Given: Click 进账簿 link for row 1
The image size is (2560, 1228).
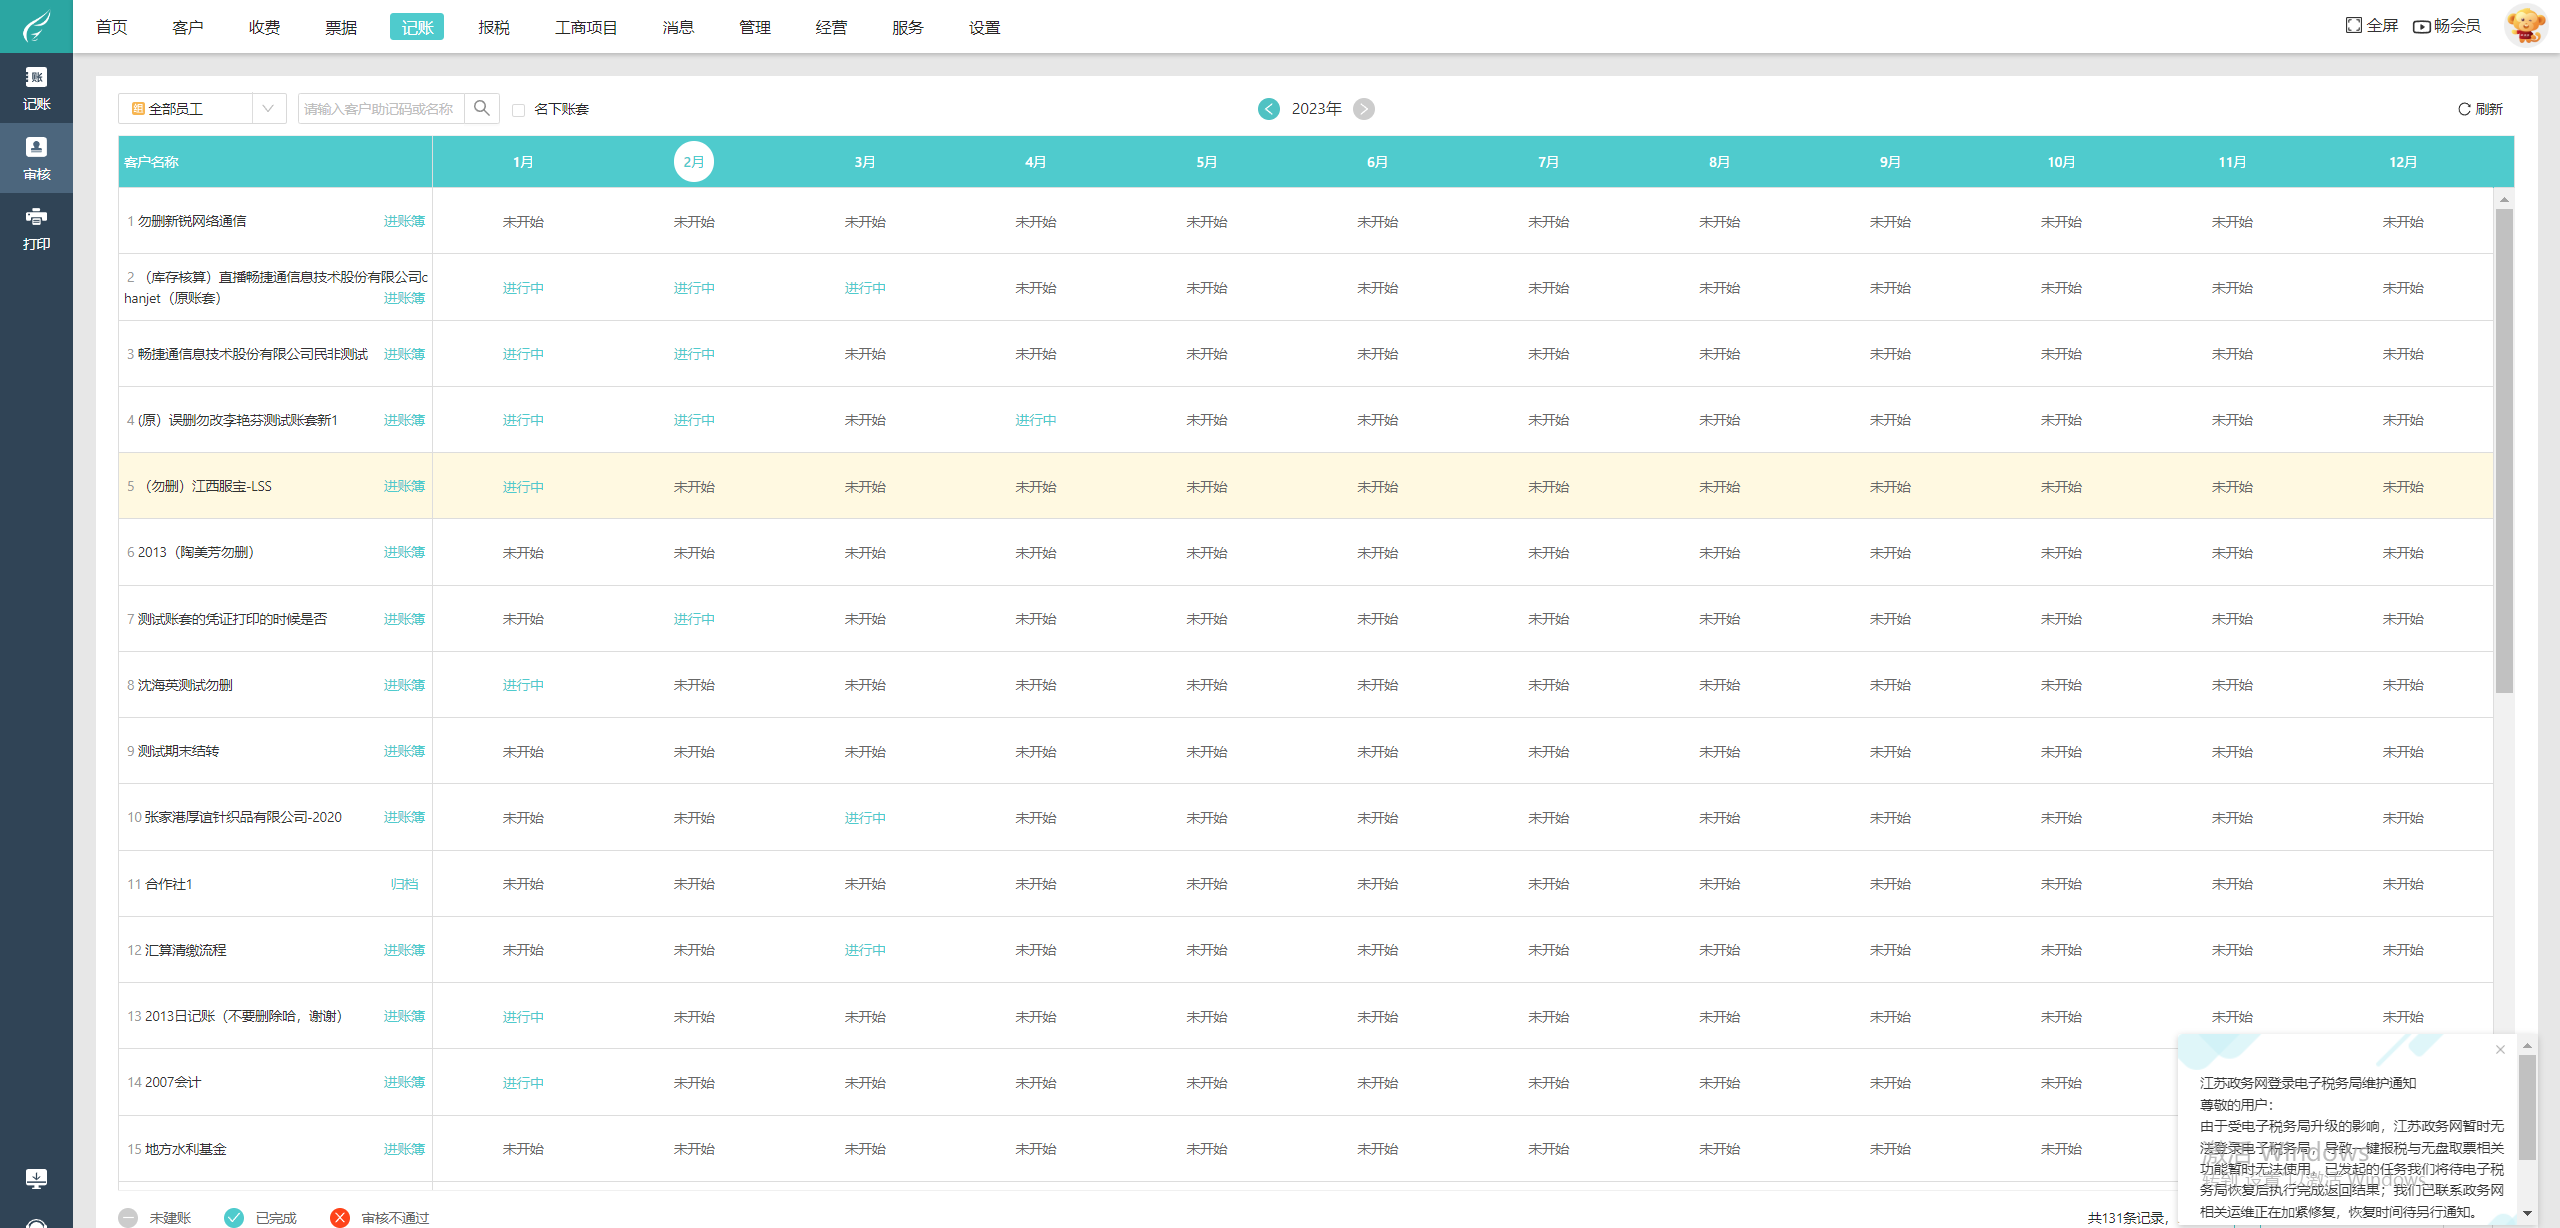Looking at the screenshot, I should coord(403,220).
